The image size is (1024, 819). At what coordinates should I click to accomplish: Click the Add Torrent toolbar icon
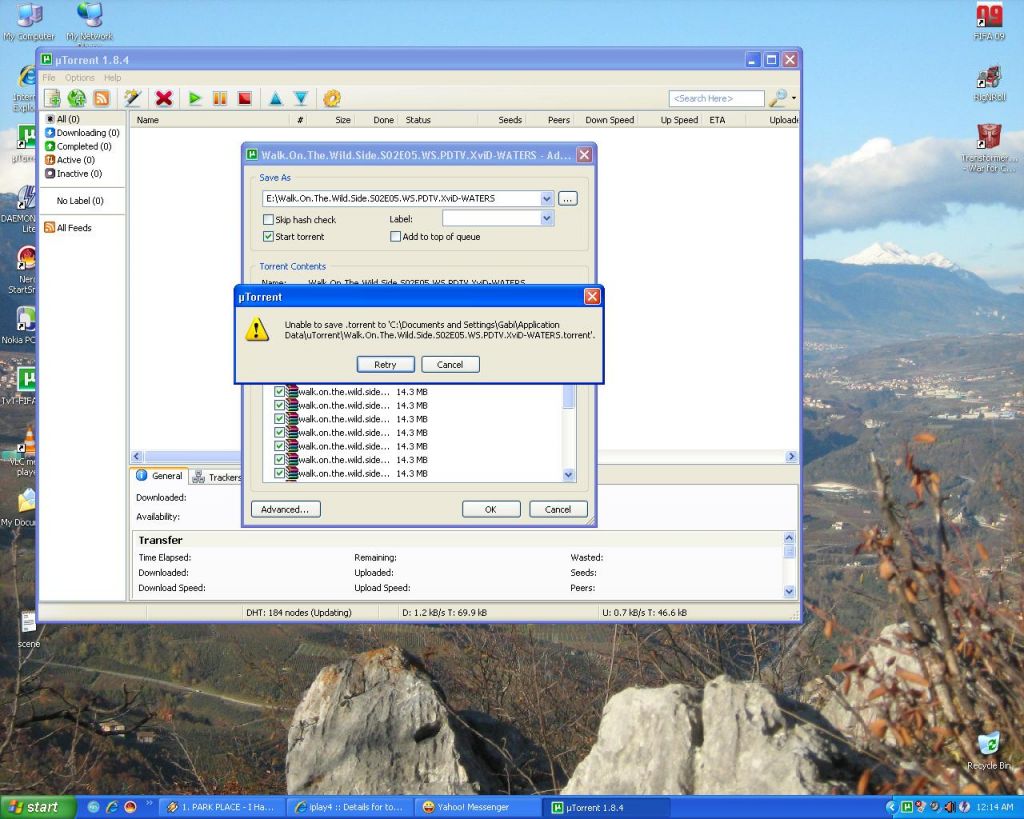pyautogui.click(x=52, y=98)
